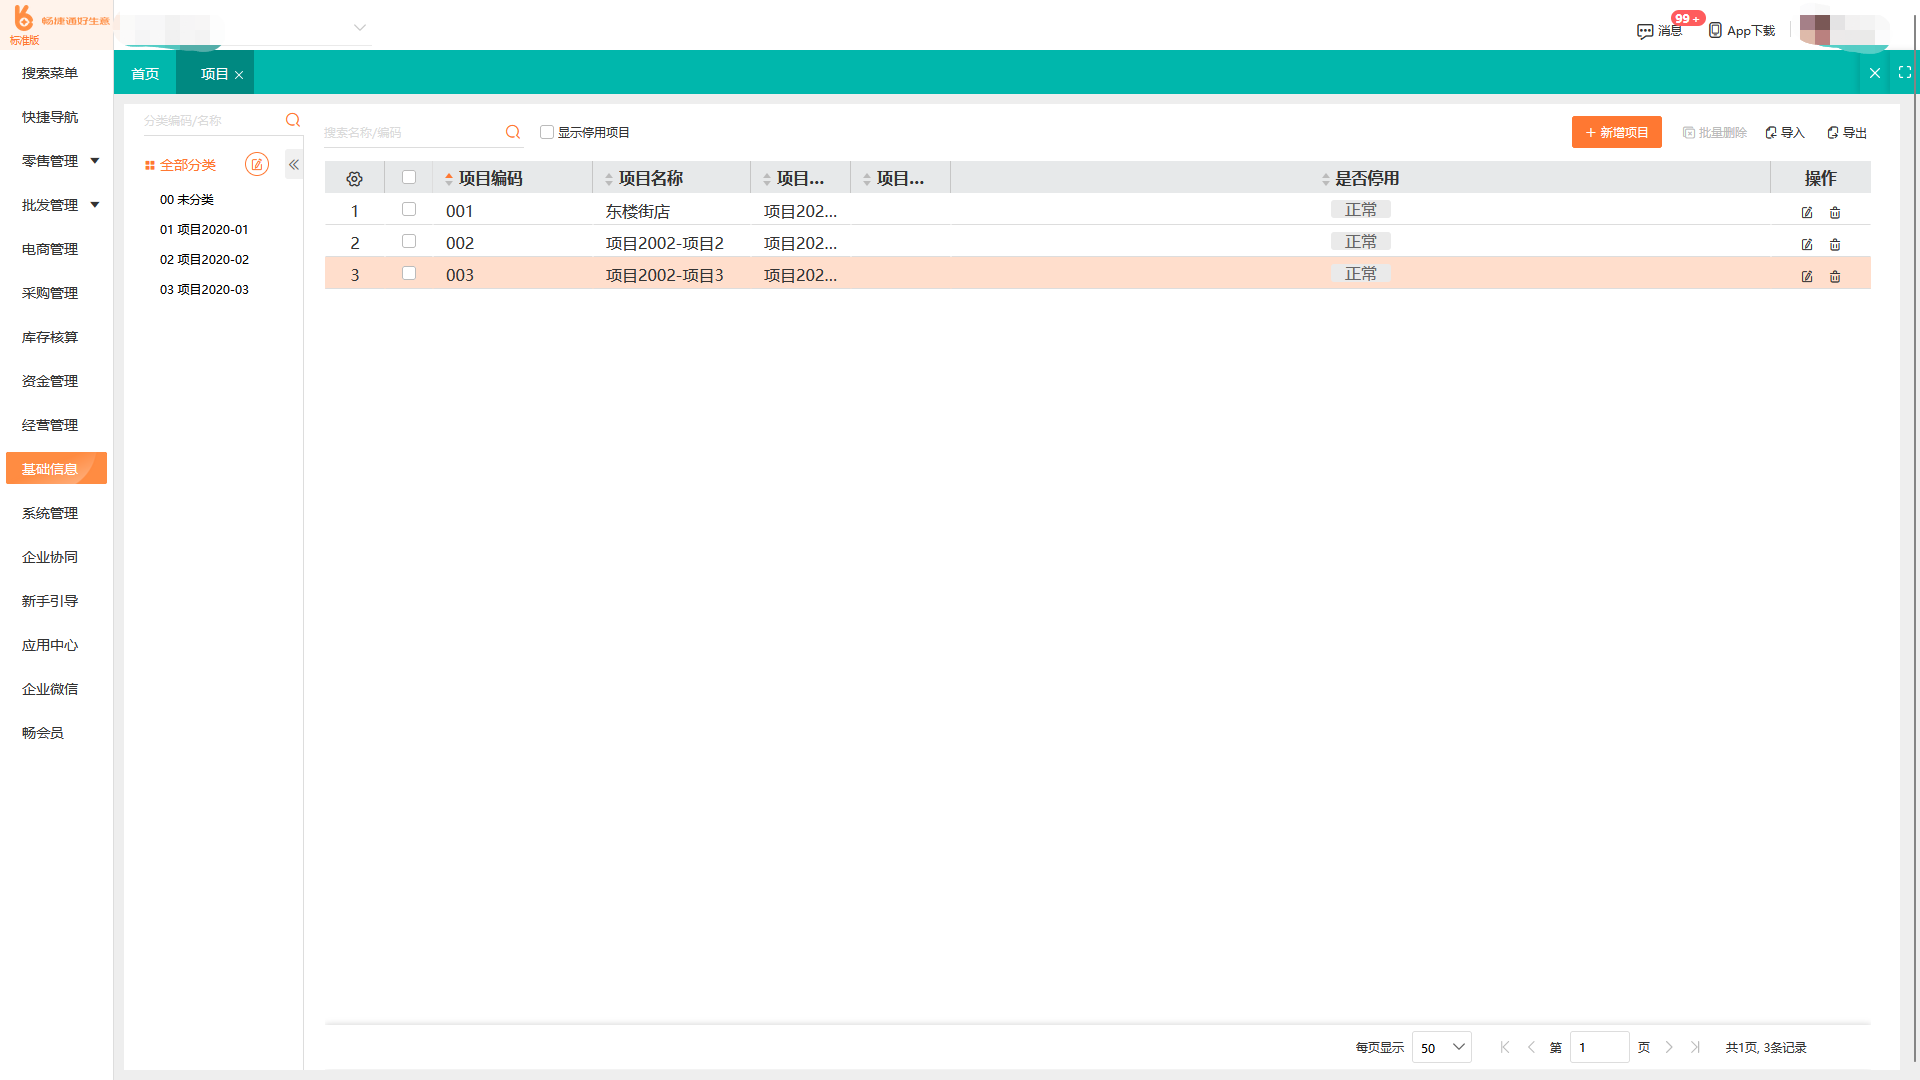
Task: Click the settings gear icon in table header
Action: 355,178
